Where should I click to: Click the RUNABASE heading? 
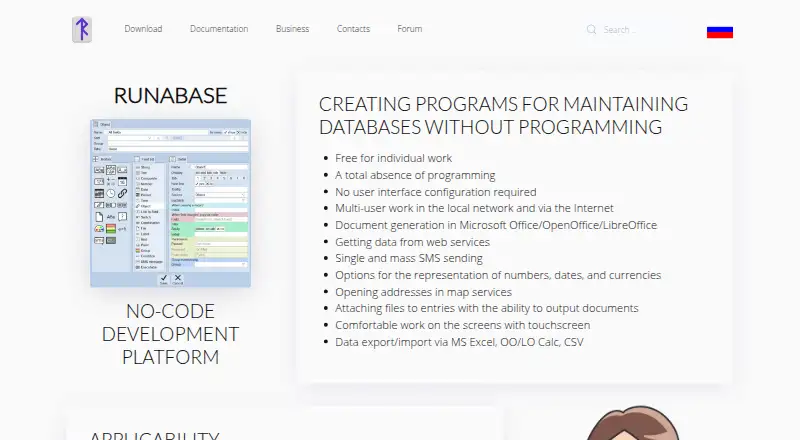(170, 96)
